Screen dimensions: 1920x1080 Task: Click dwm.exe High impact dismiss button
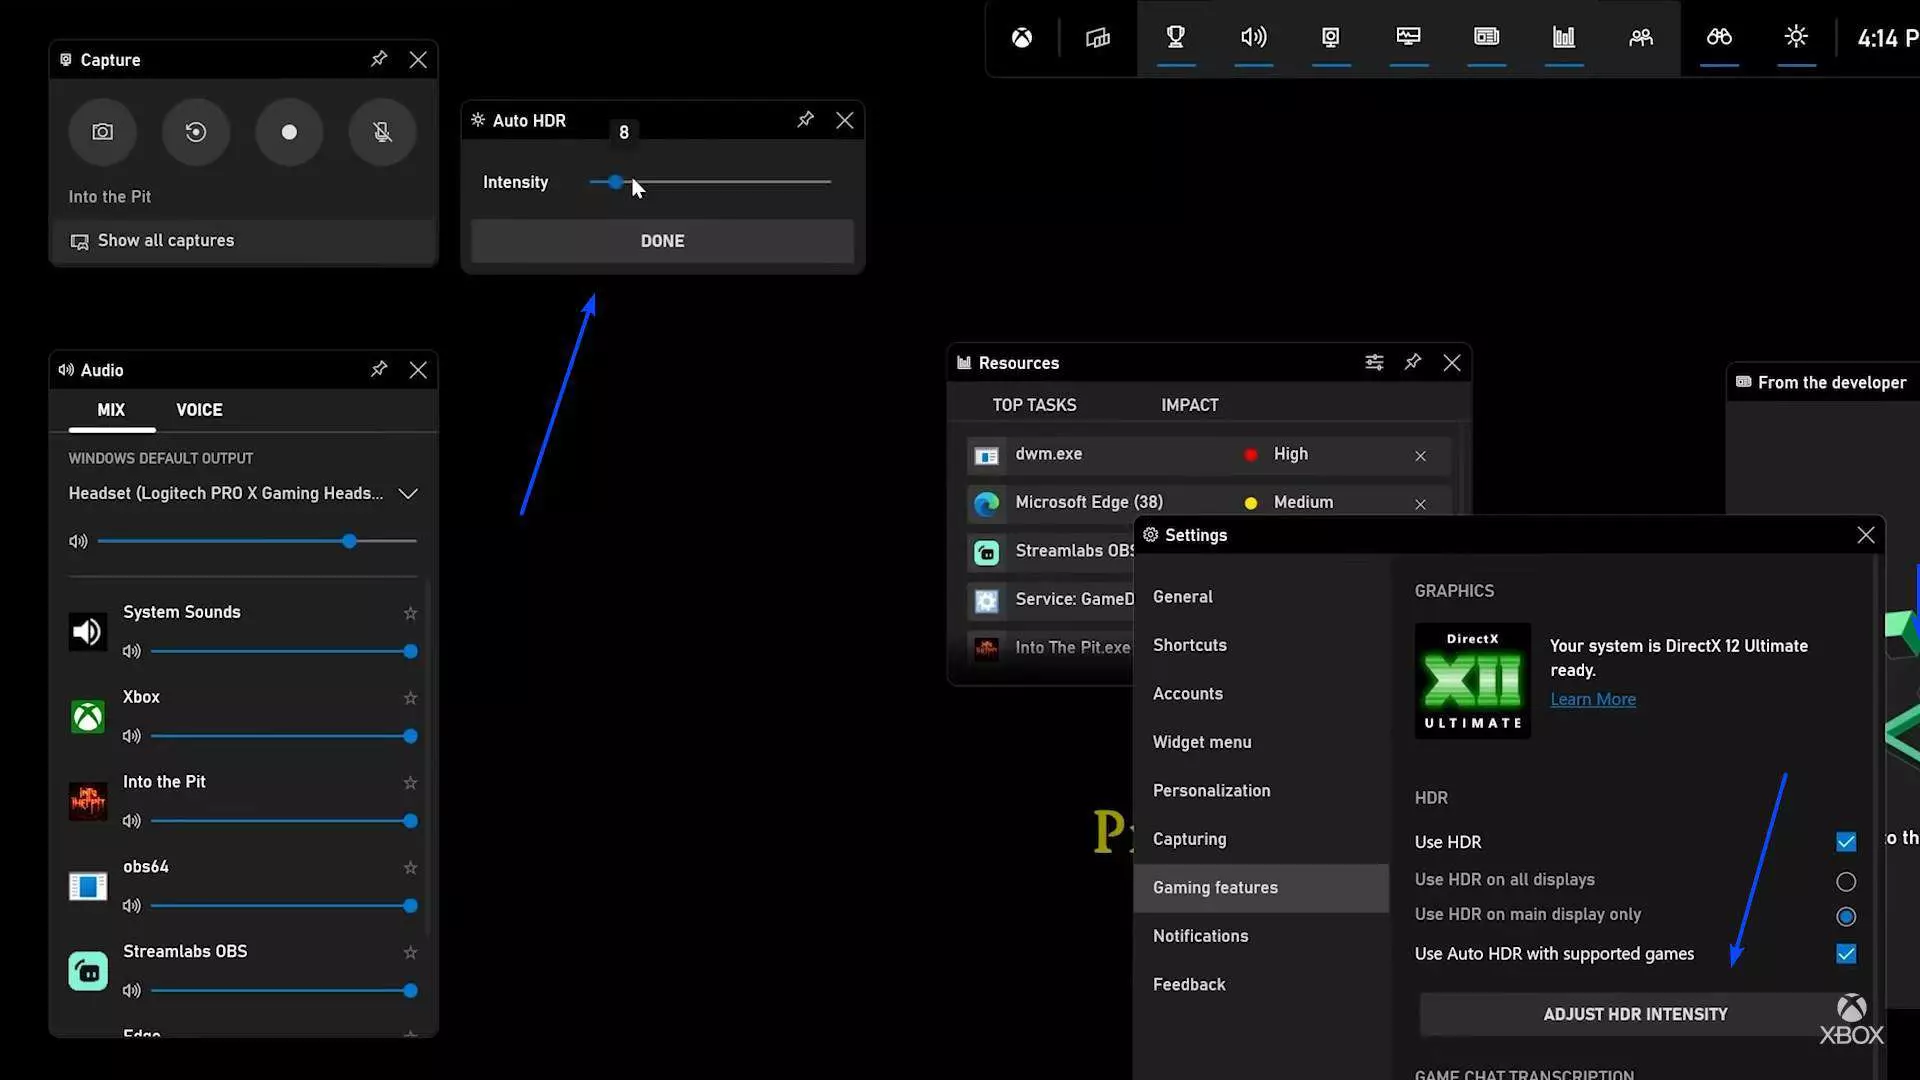click(x=1420, y=456)
